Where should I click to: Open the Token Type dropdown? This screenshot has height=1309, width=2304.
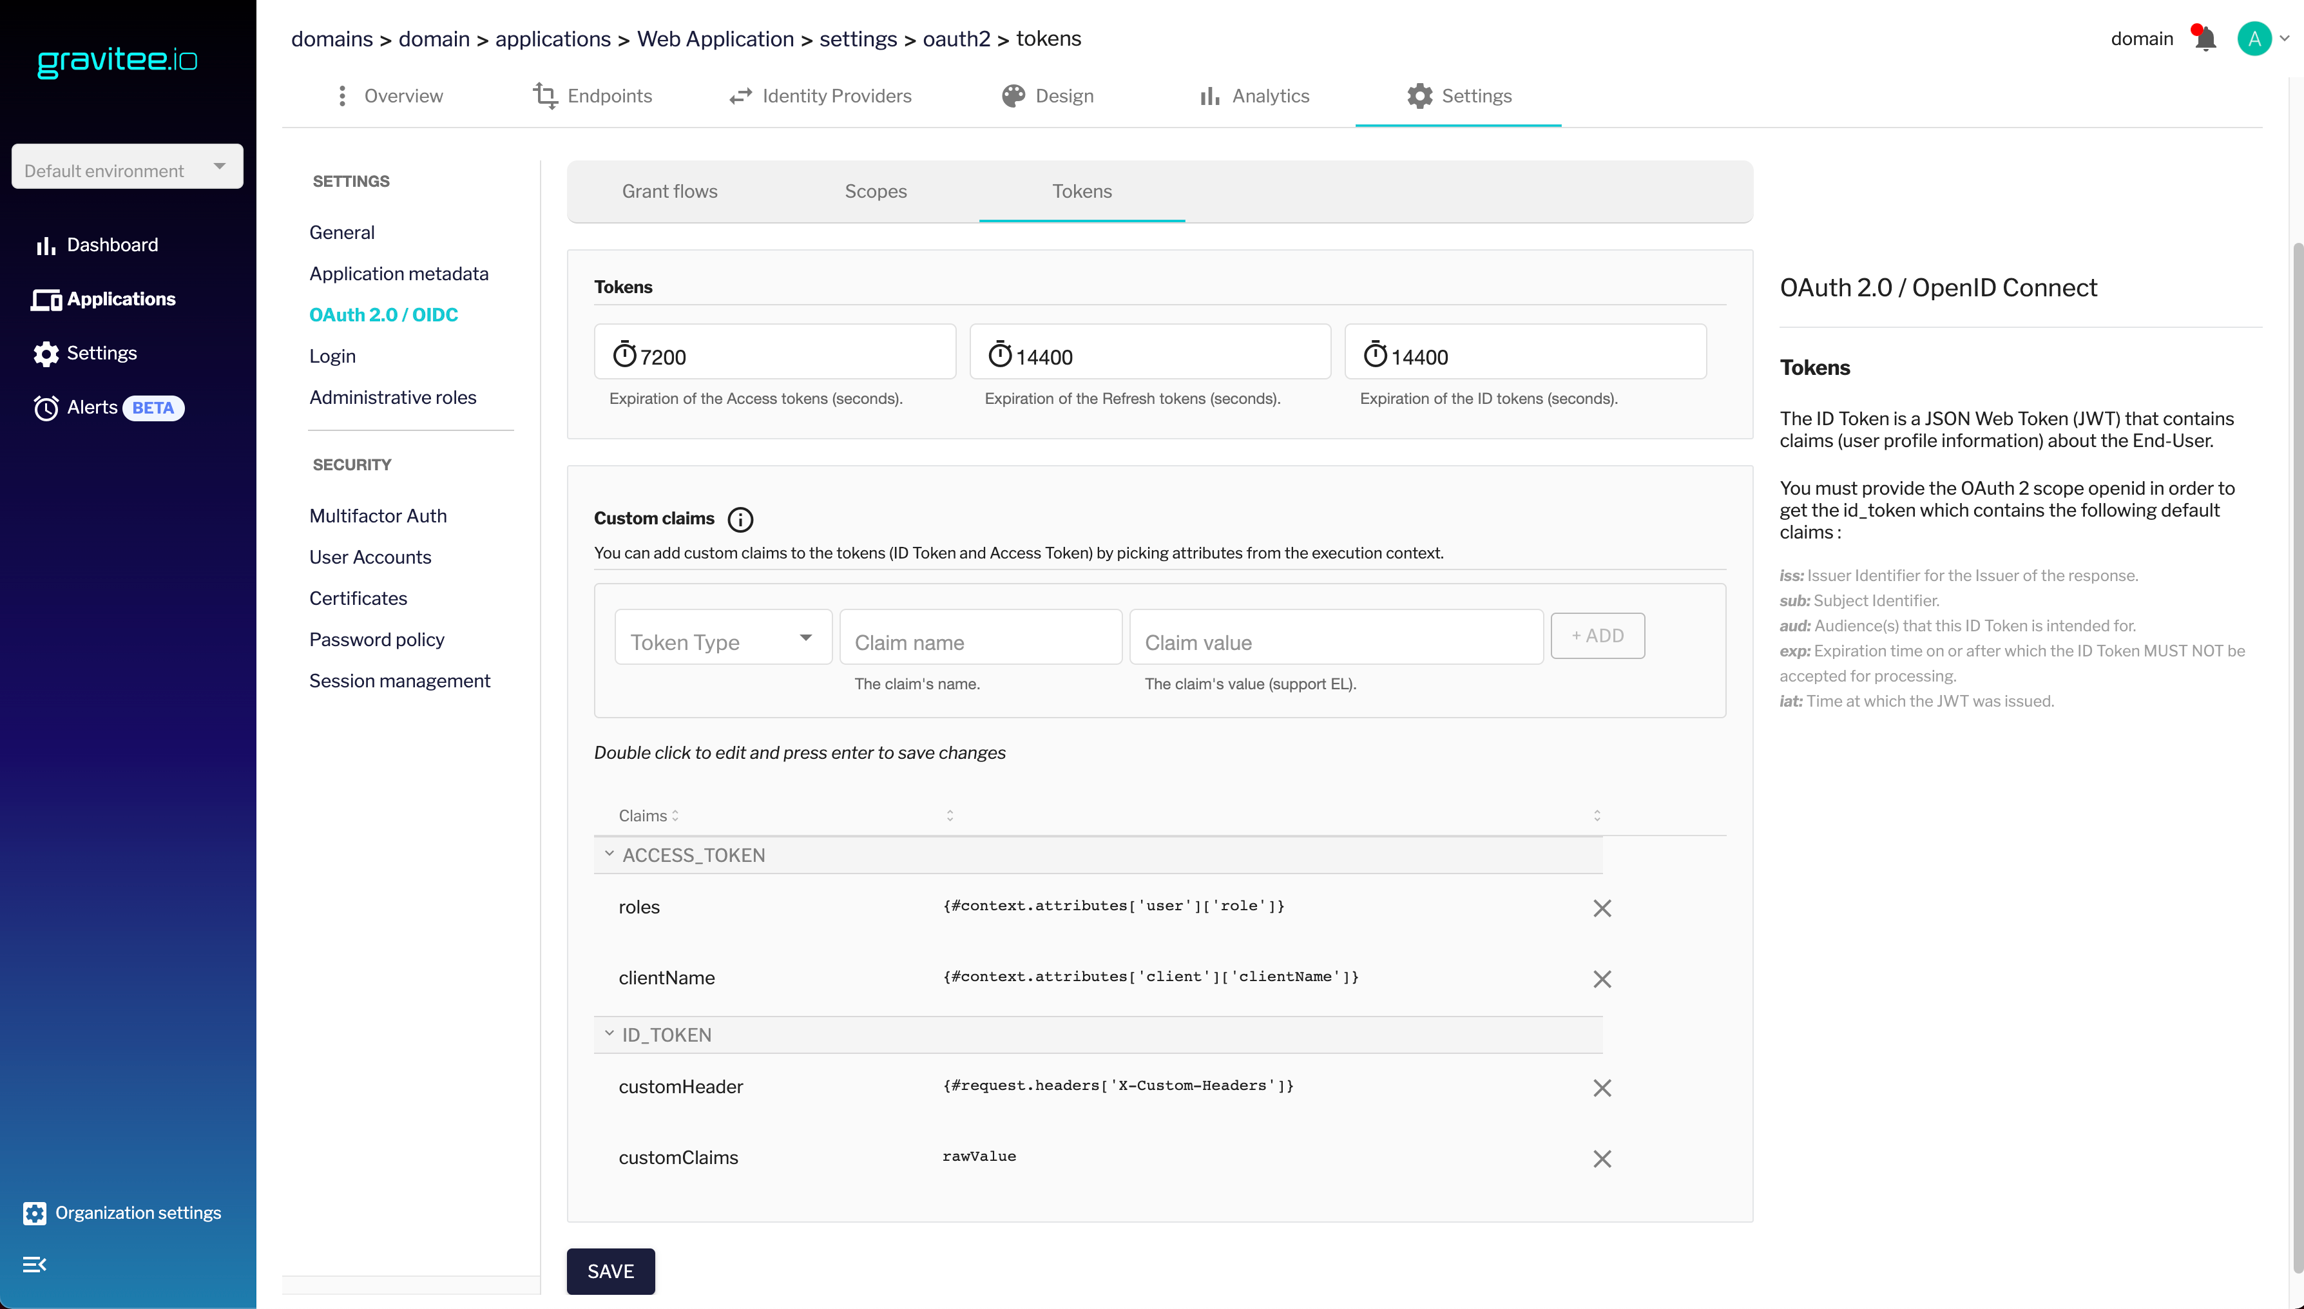(x=722, y=639)
